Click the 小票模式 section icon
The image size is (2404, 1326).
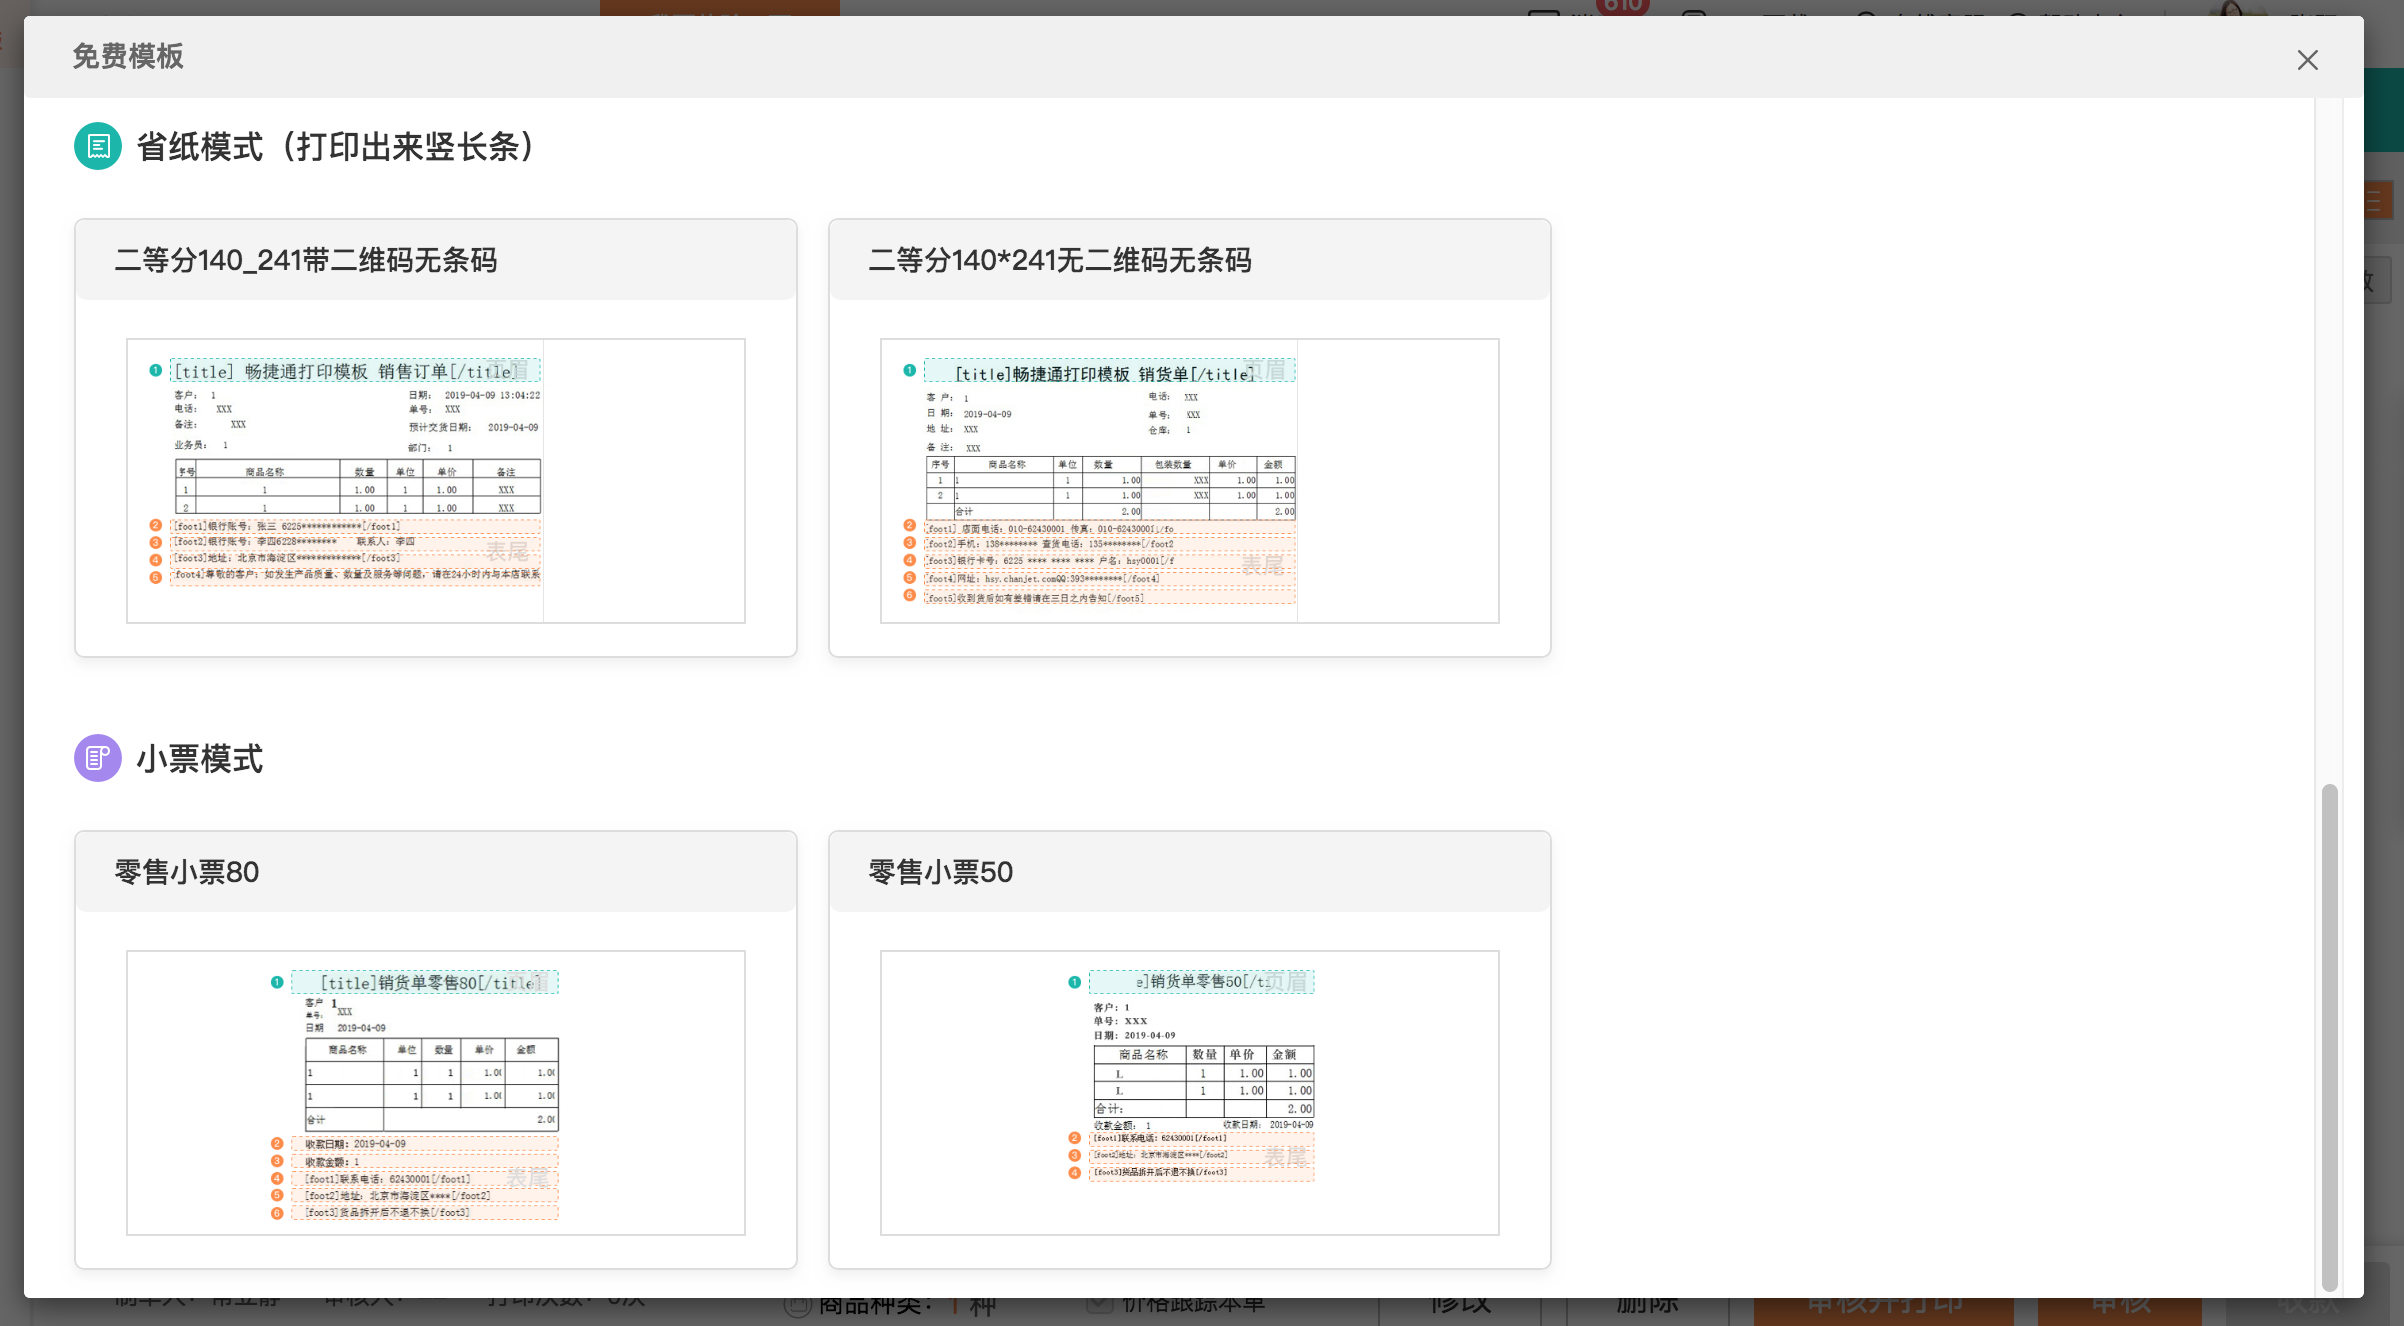(x=98, y=758)
